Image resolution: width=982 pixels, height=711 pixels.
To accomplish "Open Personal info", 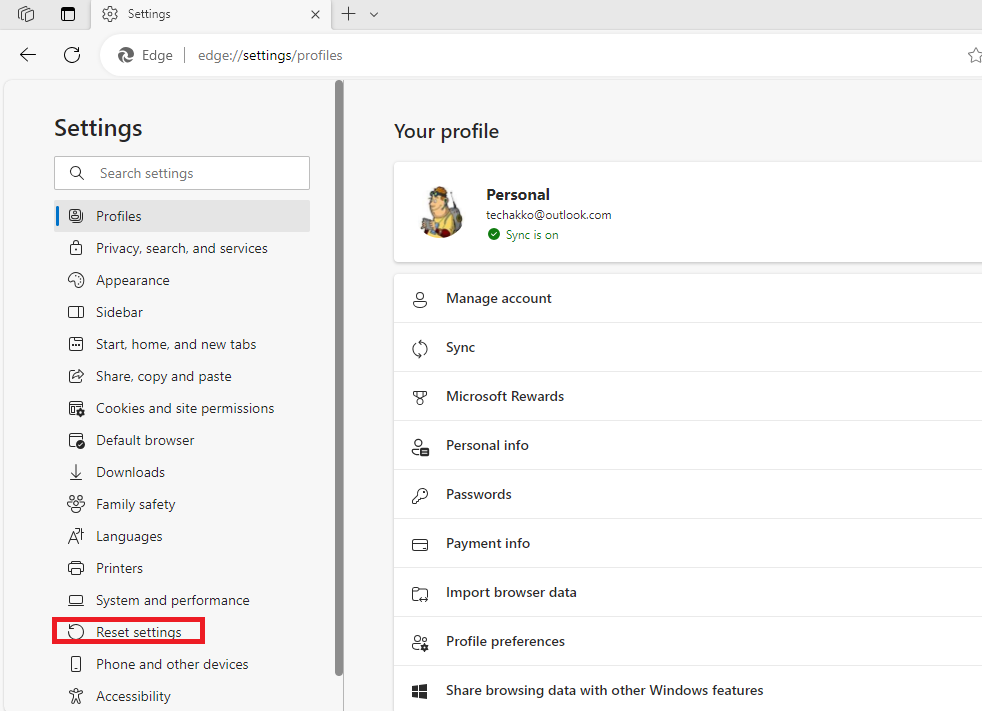I will [x=688, y=445].
